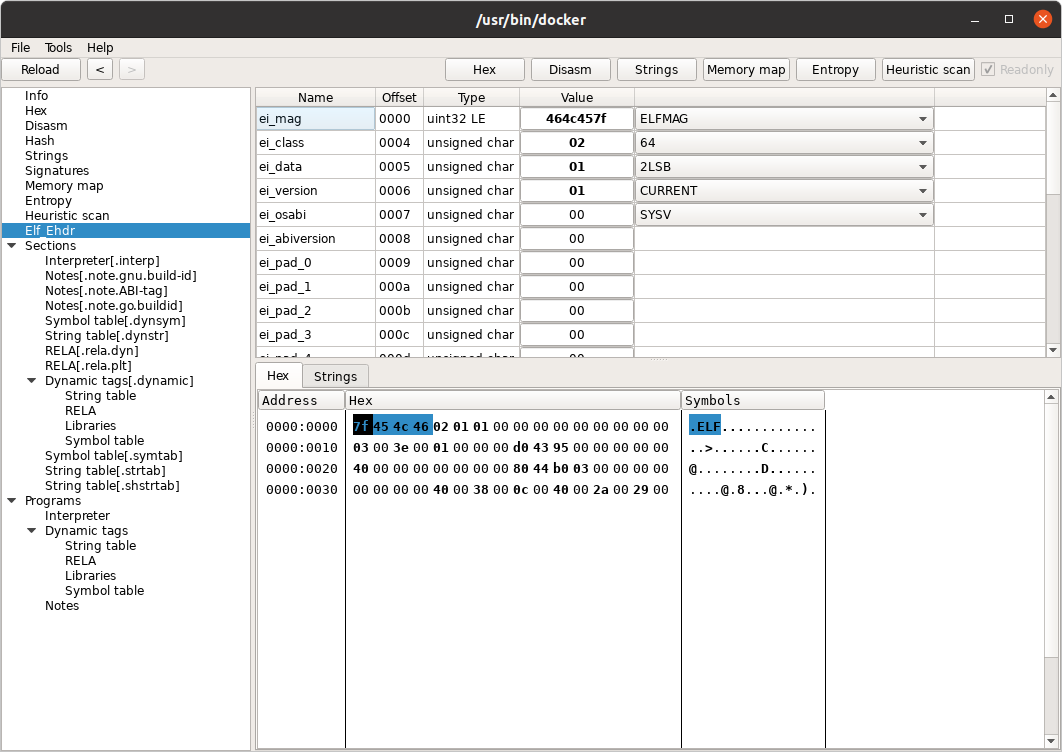Toggle the Readonly checkbox
Viewport: 1062px width, 752px height.
pos(988,69)
